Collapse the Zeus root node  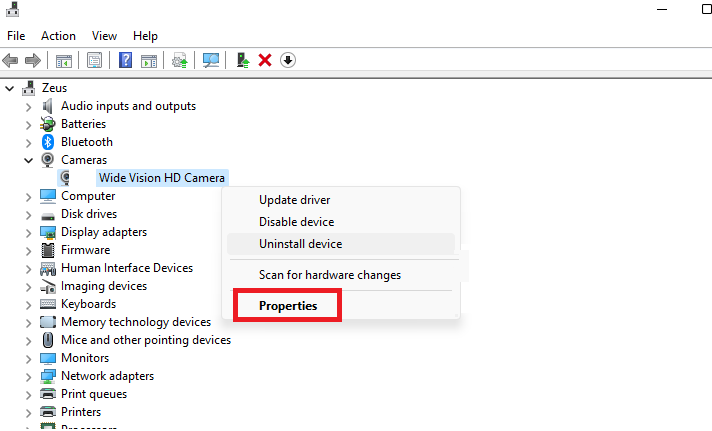click(x=10, y=89)
